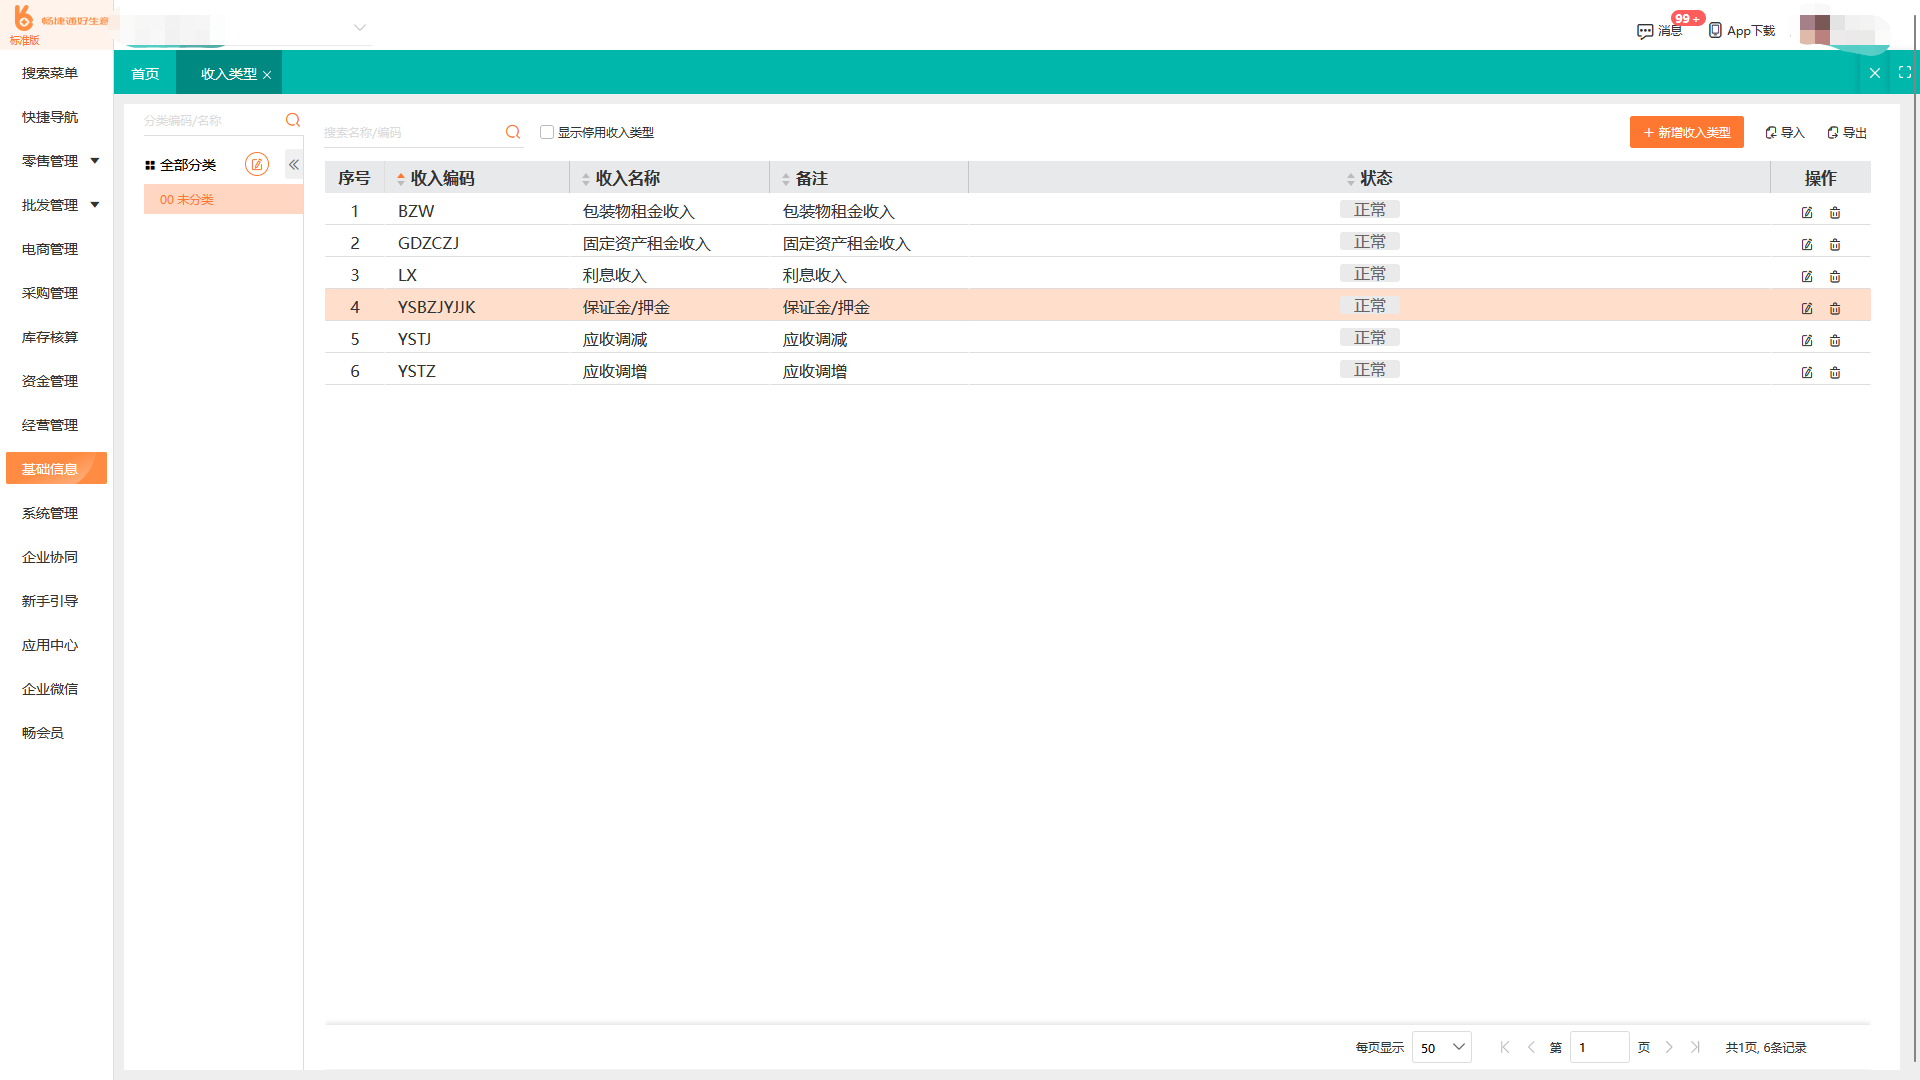Toggle 显示停用收入类型 checkbox

pyautogui.click(x=546, y=132)
